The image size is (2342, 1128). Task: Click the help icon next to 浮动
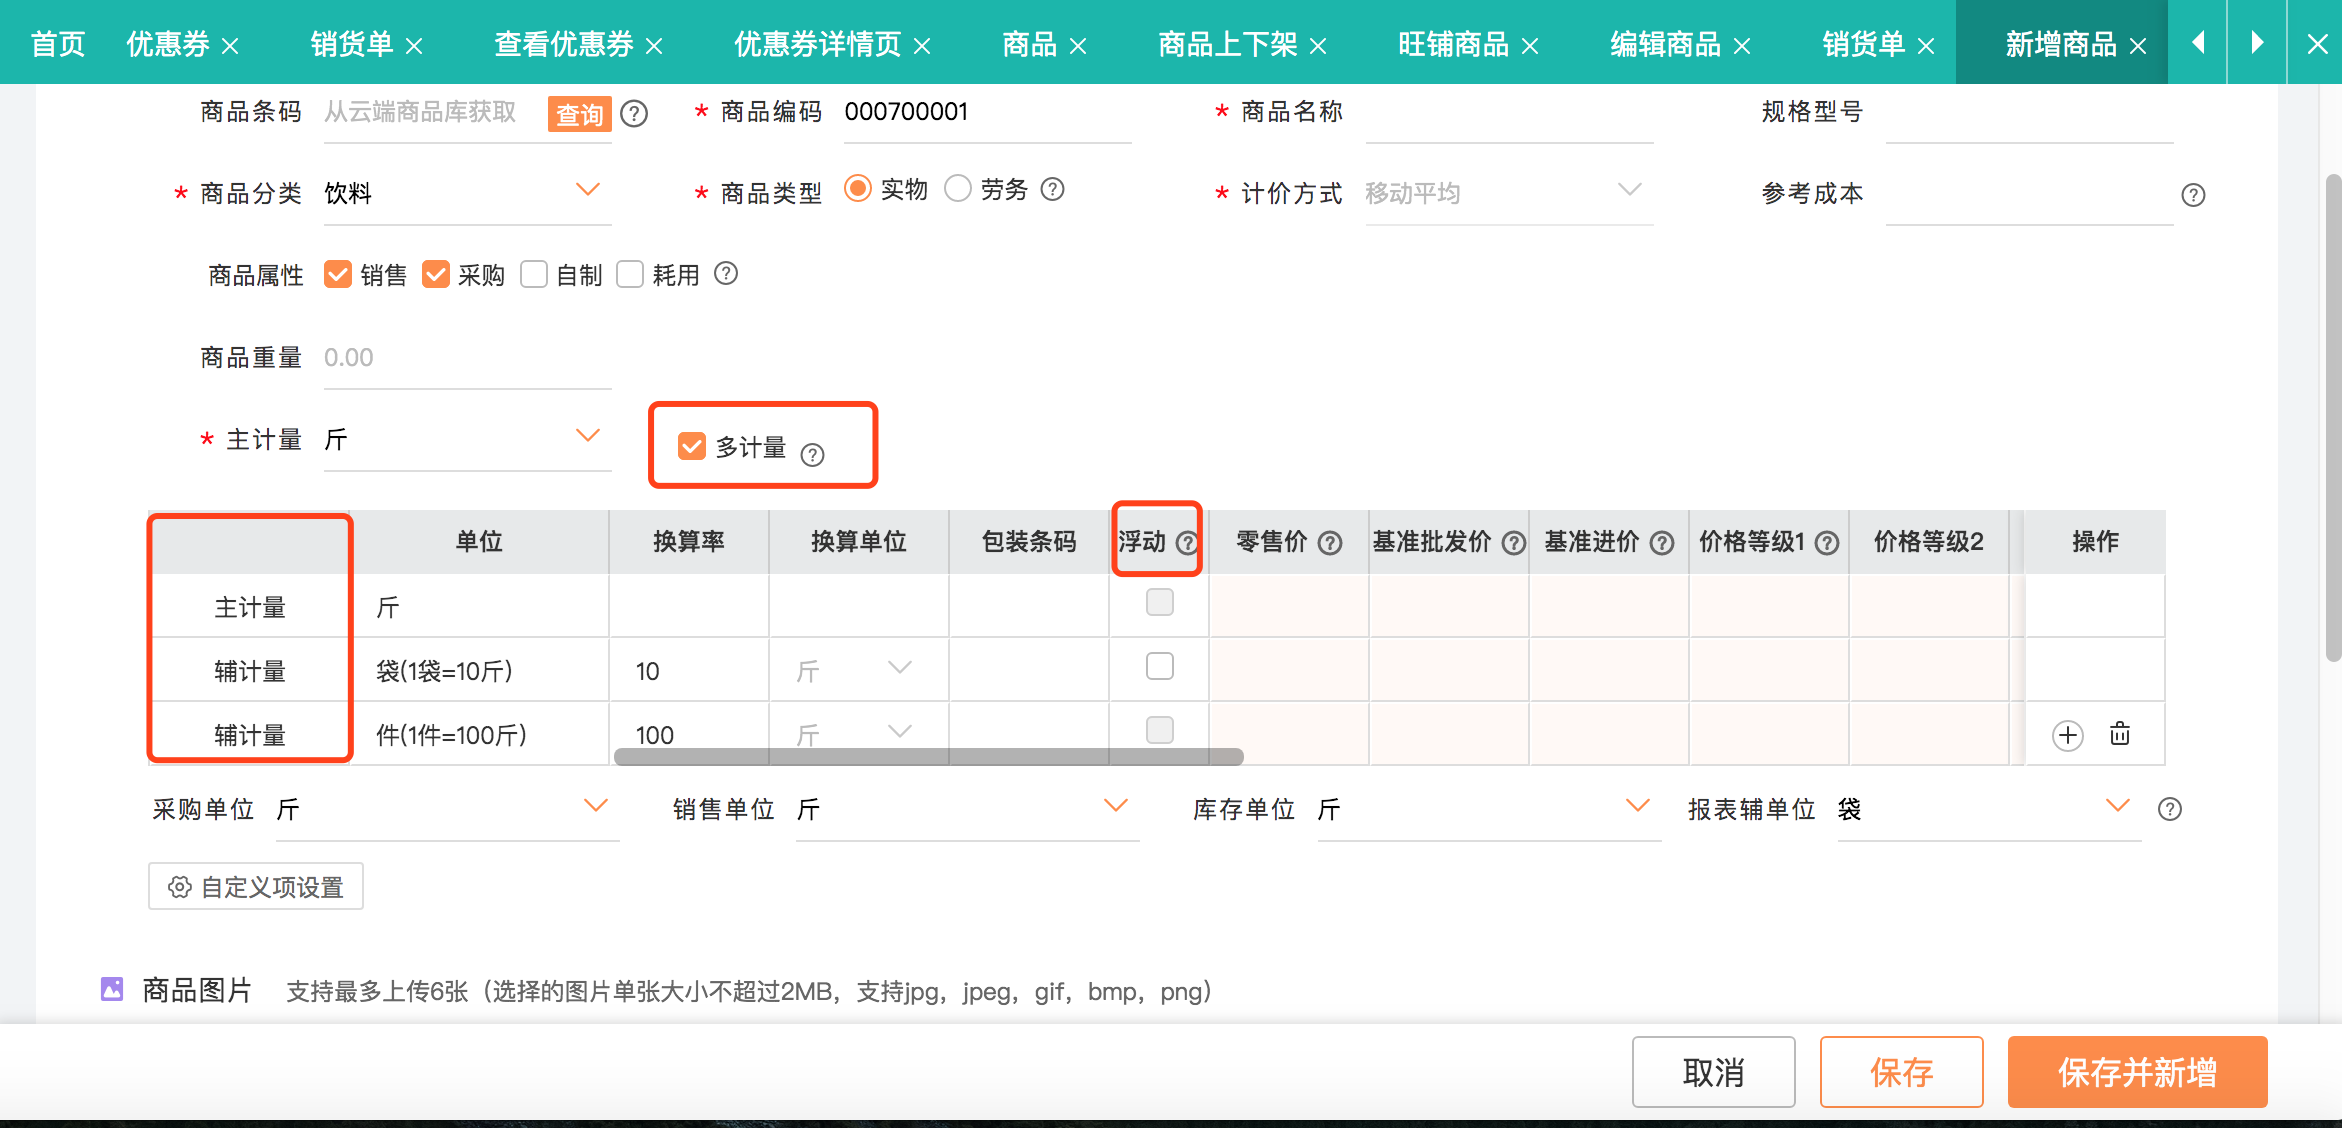[1187, 541]
